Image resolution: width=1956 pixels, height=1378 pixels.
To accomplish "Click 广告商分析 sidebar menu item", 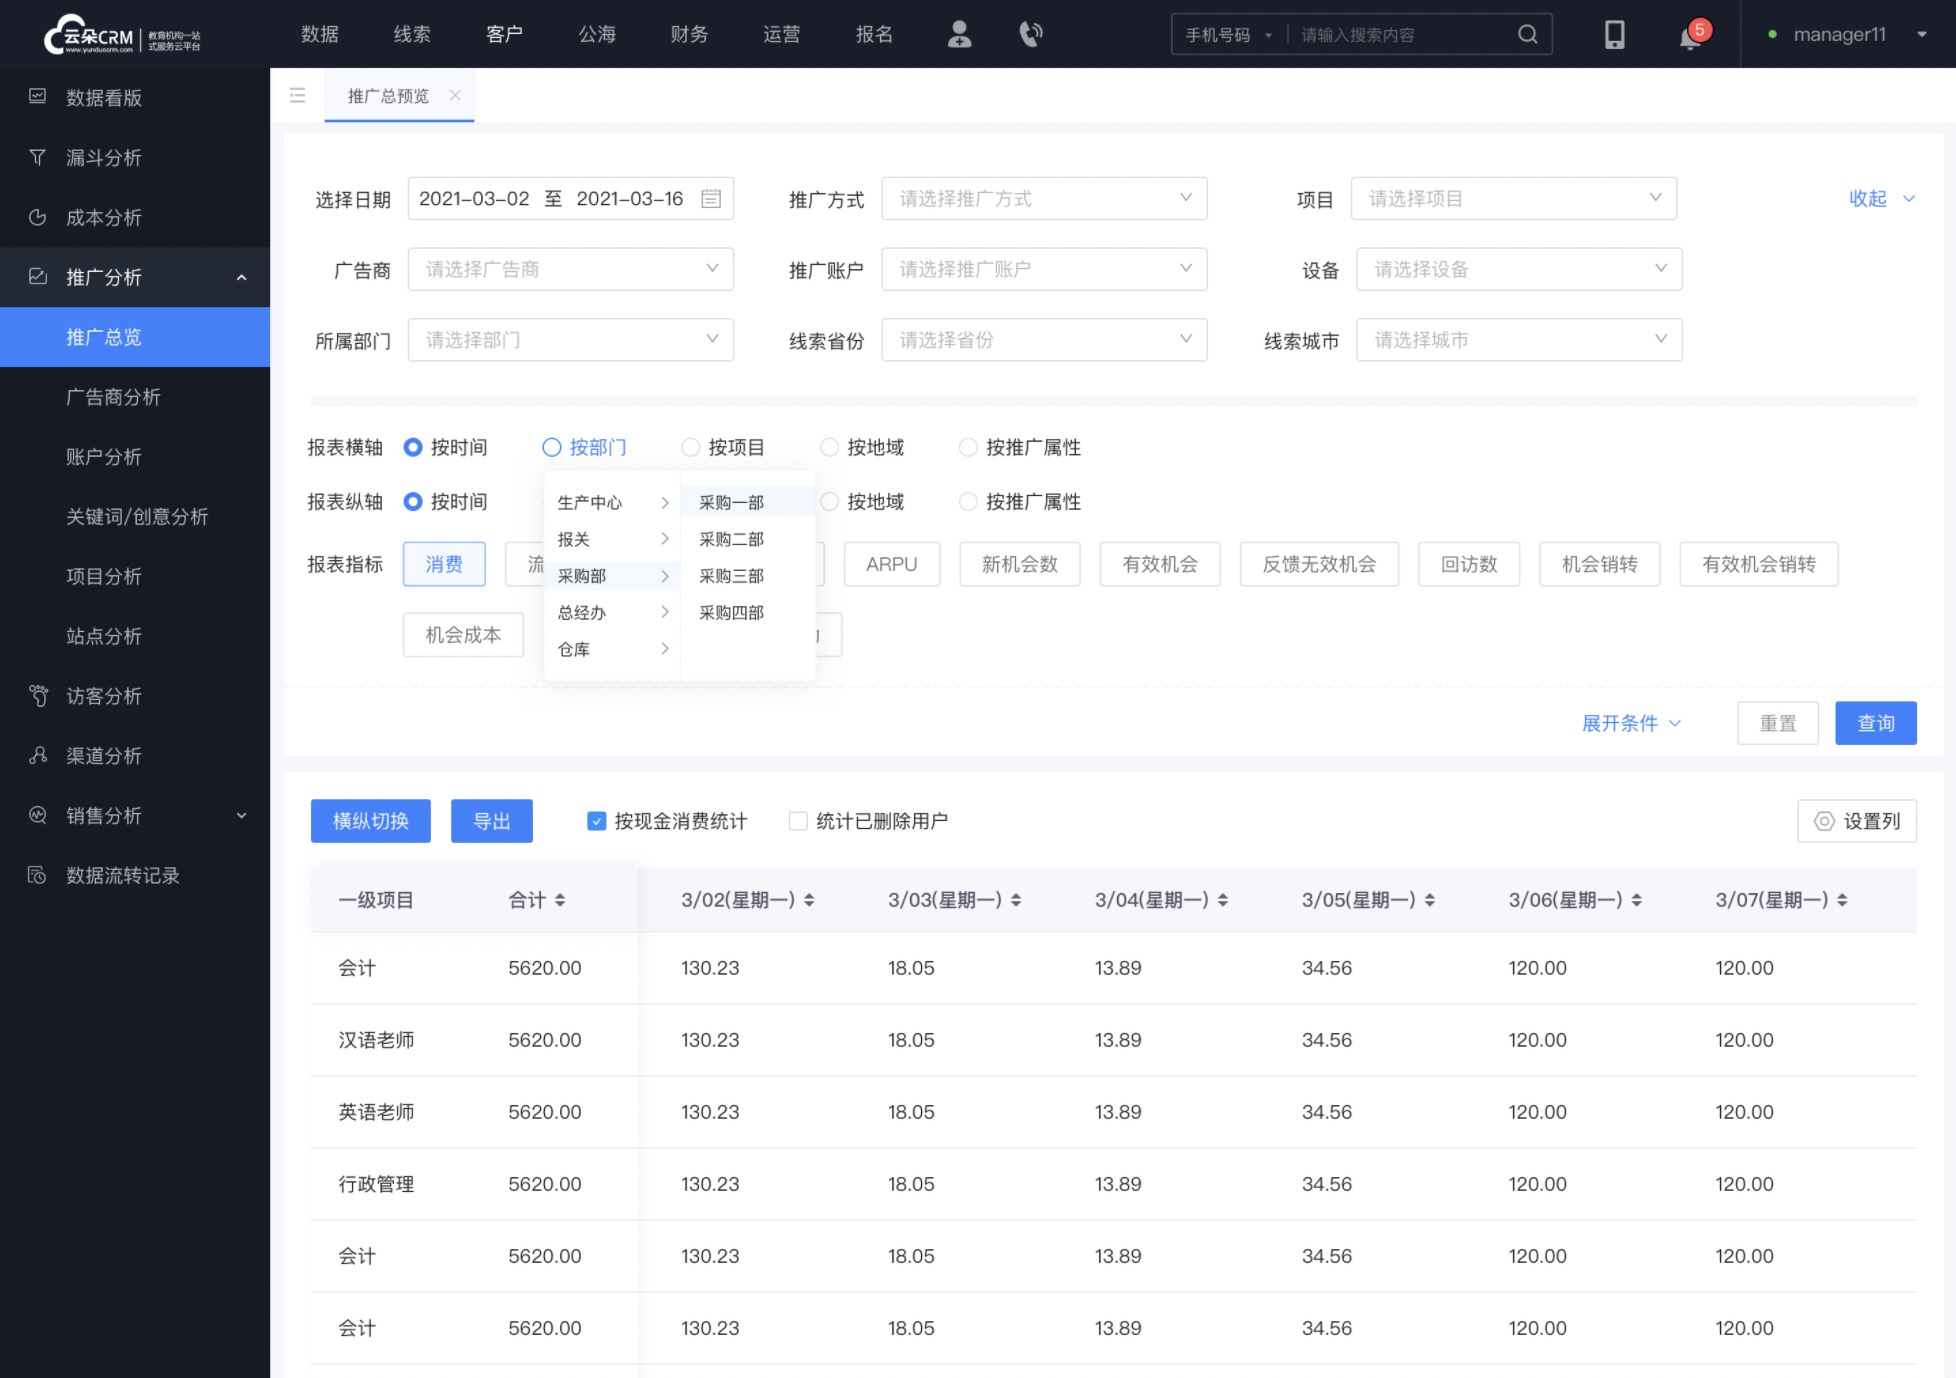I will coord(110,395).
